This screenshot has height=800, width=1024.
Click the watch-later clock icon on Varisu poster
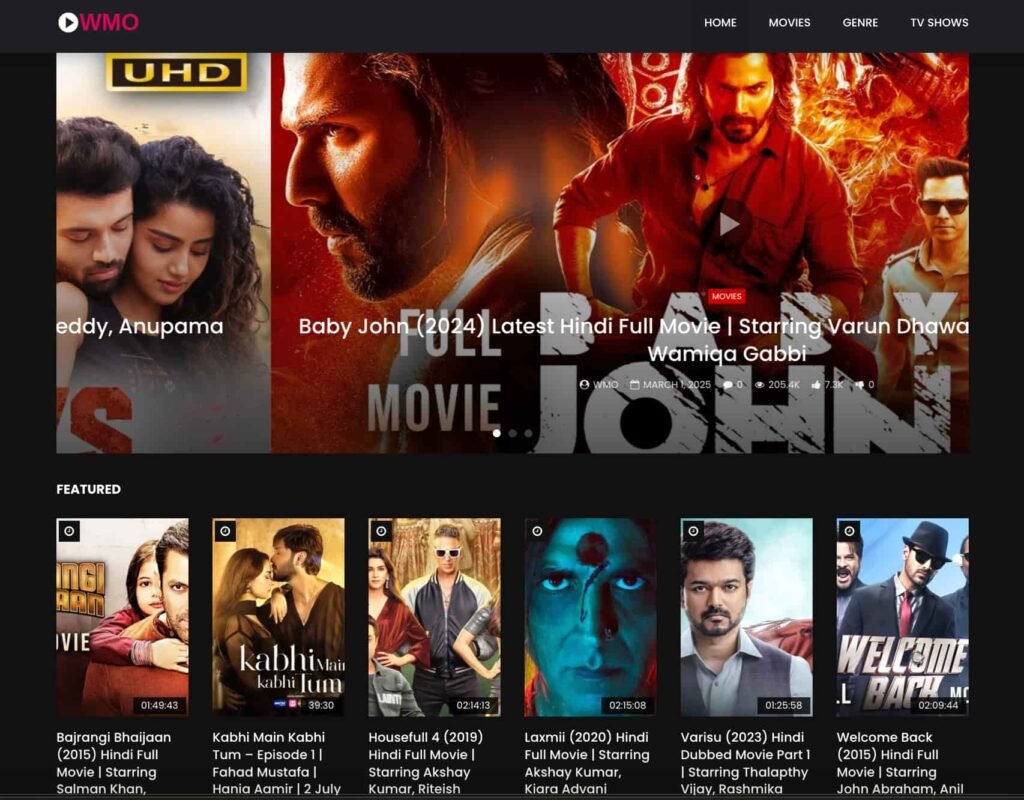693,531
